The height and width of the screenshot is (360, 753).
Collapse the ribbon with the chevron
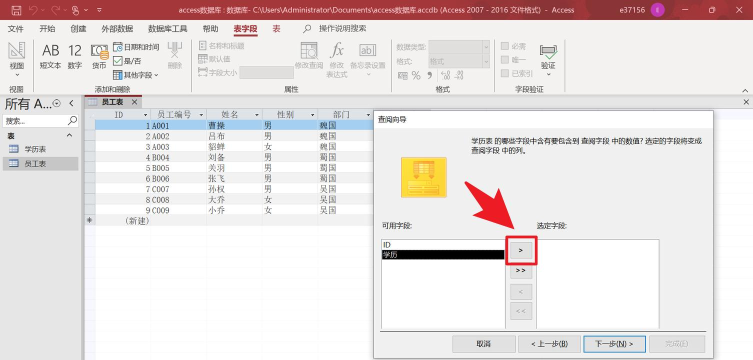(745, 90)
